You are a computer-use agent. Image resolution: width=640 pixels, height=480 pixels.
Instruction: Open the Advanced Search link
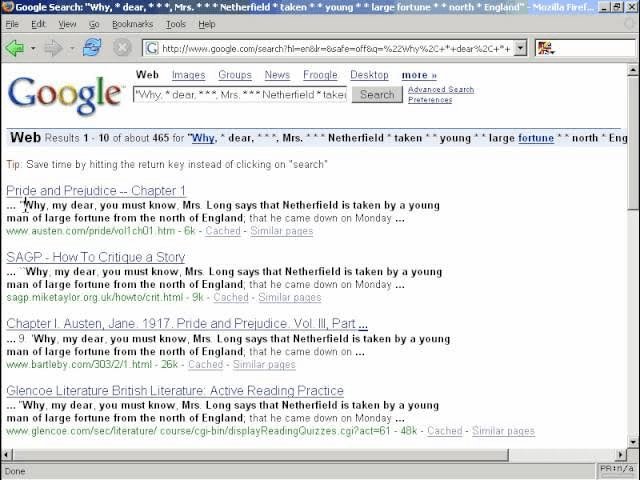click(440, 89)
